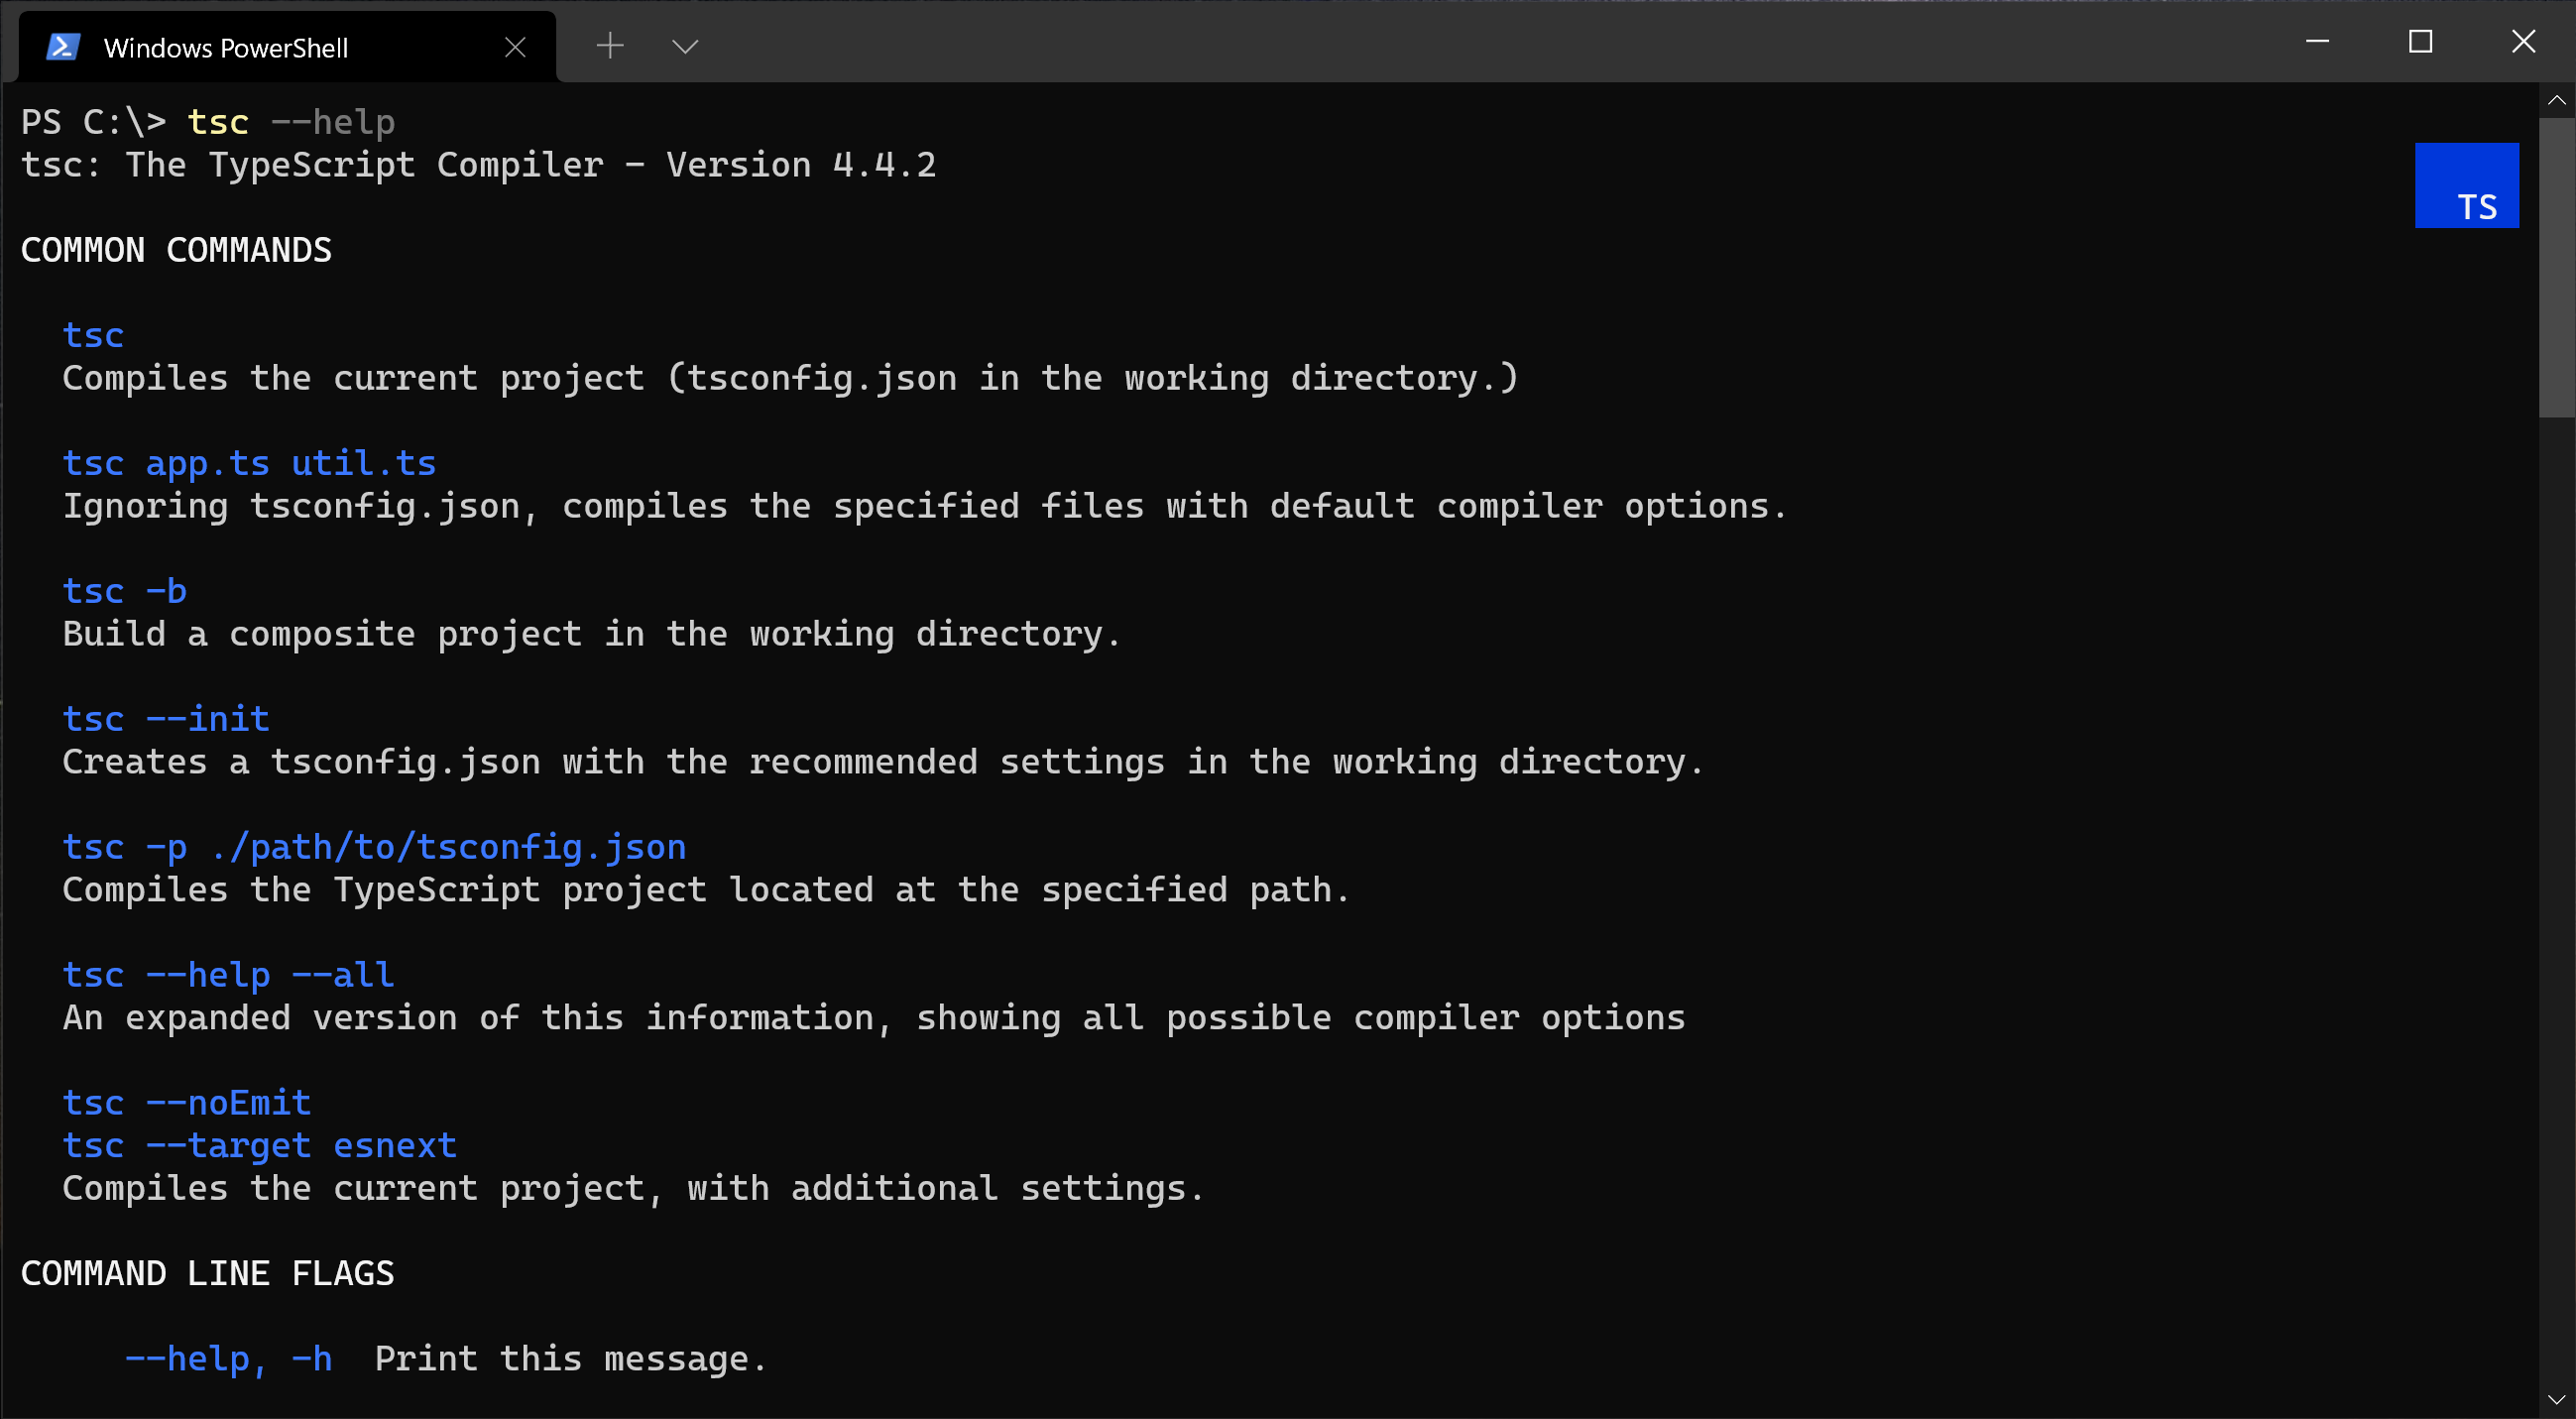Click the tsc -p ./path/to/tsconfig.json command
This screenshot has height=1419, width=2576.
[x=374, y=846]
